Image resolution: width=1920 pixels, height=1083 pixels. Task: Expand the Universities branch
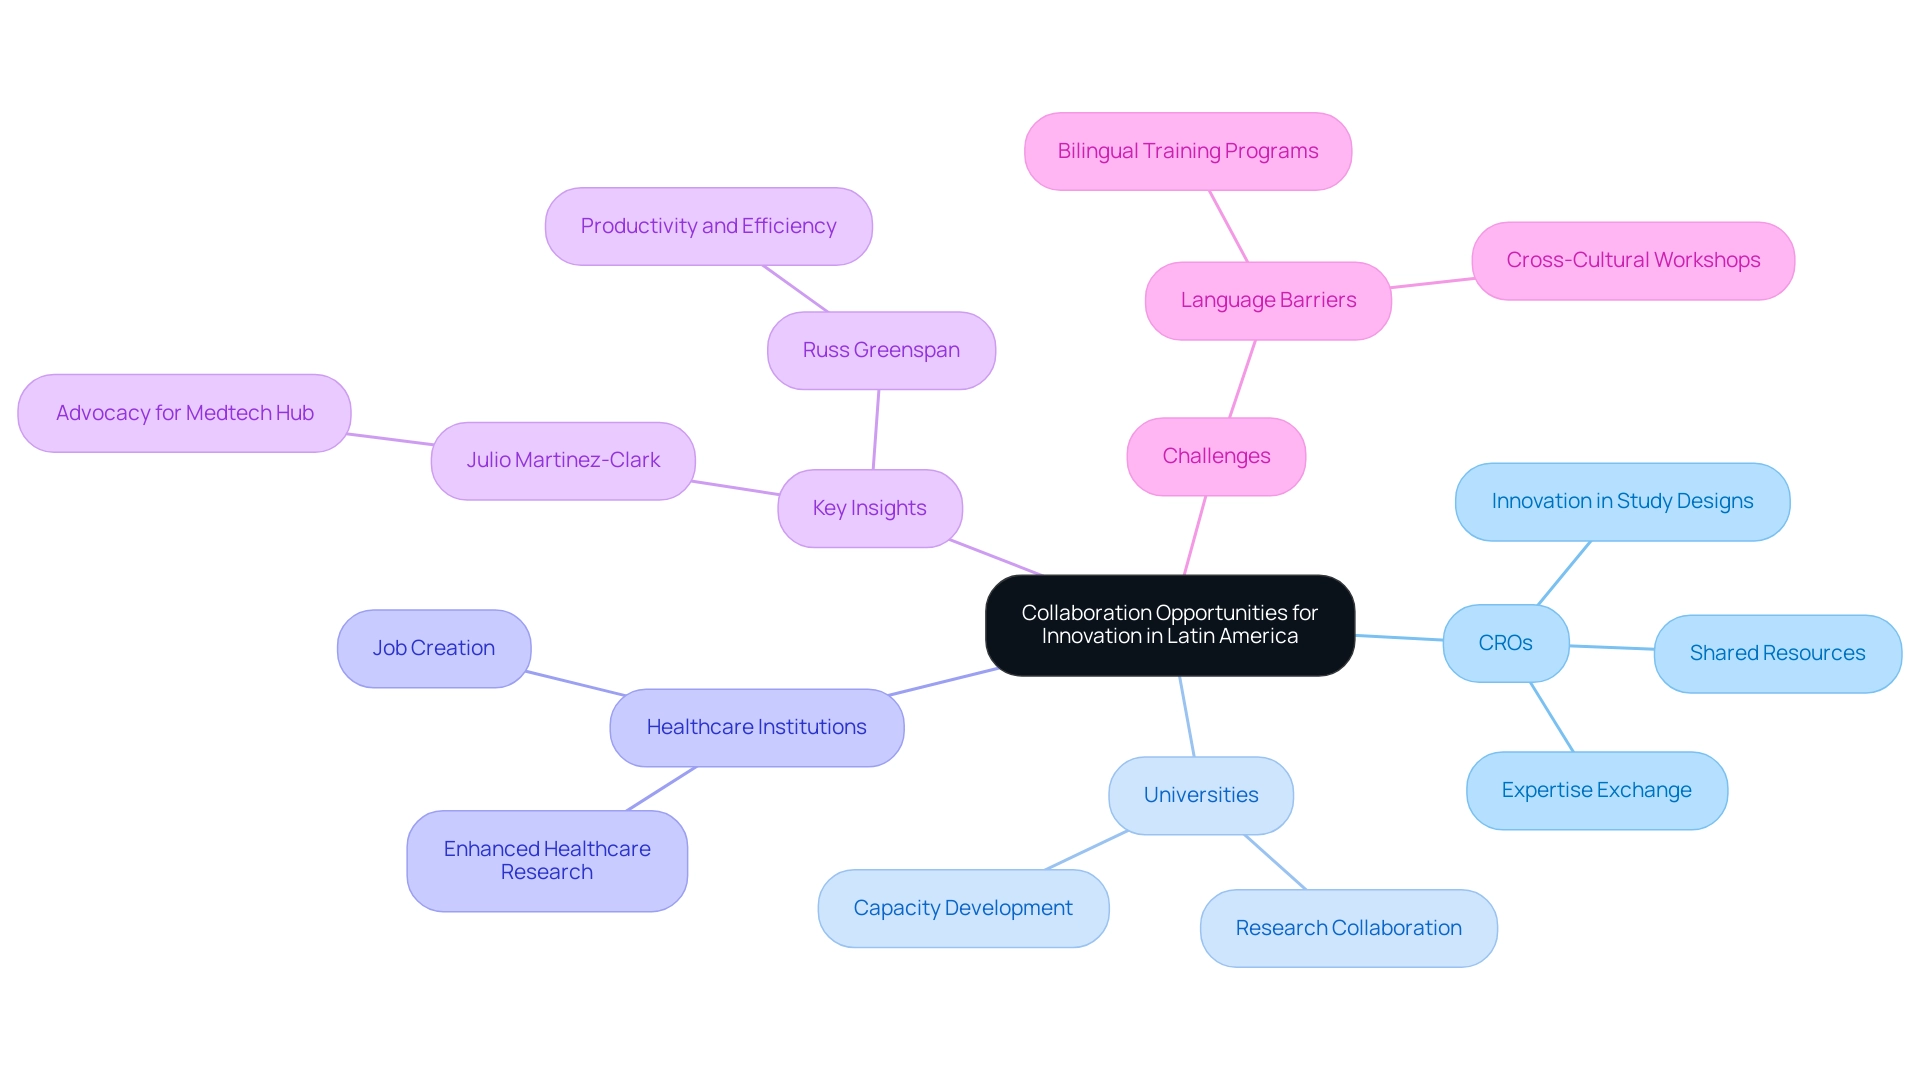pyautogui.click(x=1196, y=793)
